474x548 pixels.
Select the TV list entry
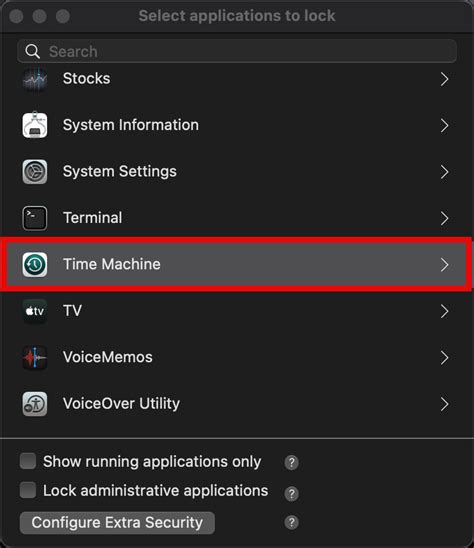[x=237, y=311]
